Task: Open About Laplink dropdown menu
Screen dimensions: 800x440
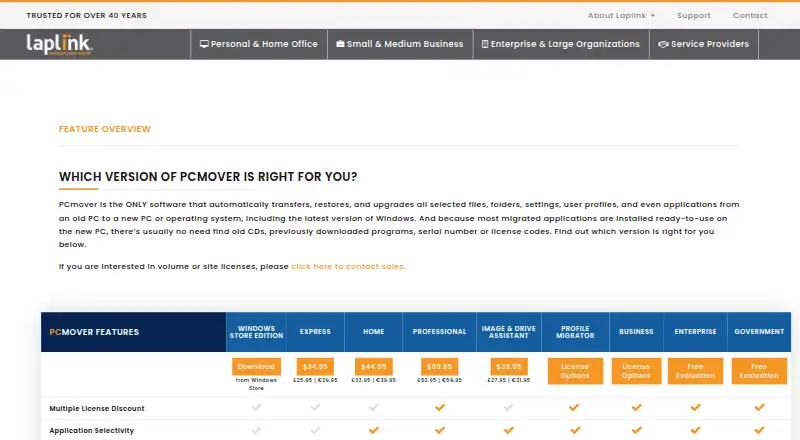Action: click(621, 15)
